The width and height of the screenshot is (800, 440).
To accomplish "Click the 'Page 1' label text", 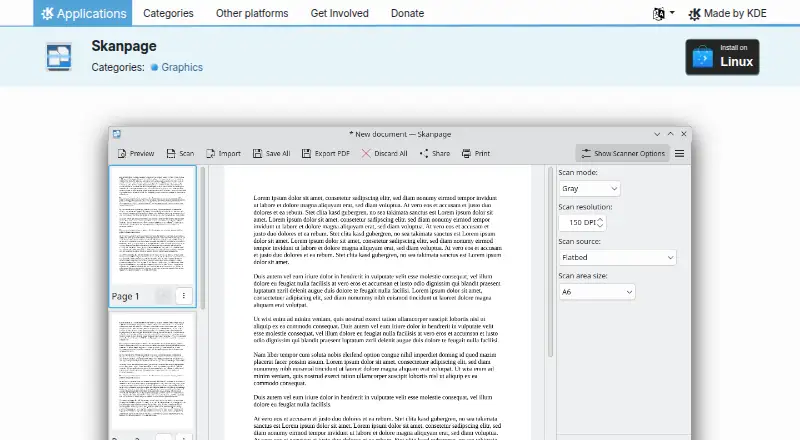I will coord(125,296).
